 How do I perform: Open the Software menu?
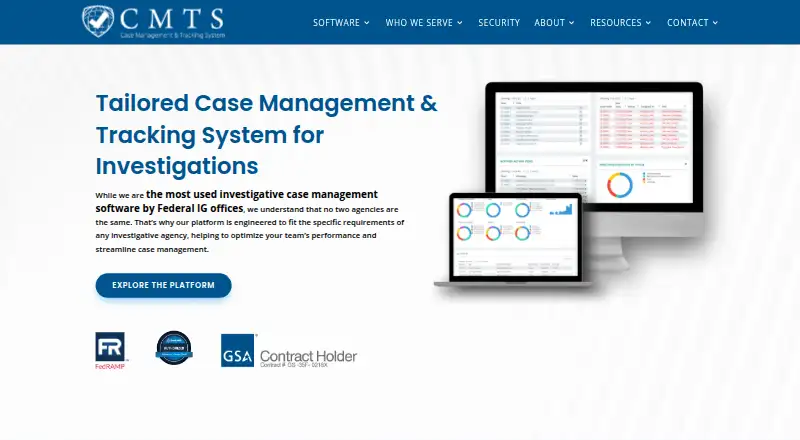[x=336, y=22]
